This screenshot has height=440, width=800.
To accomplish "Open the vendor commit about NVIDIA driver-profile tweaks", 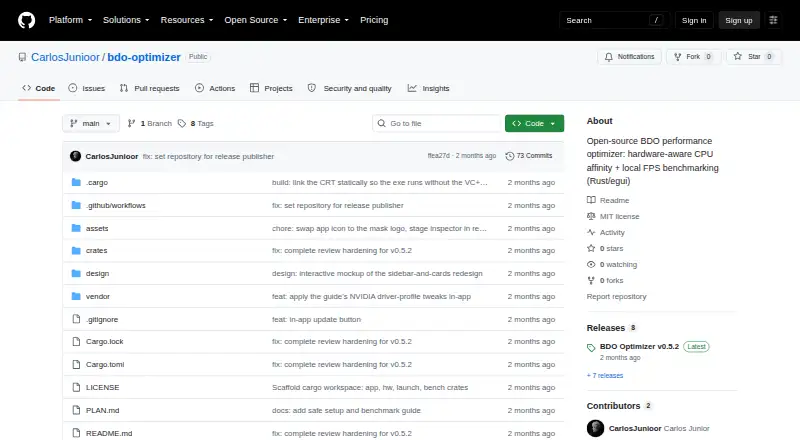I will pos(371,297).
